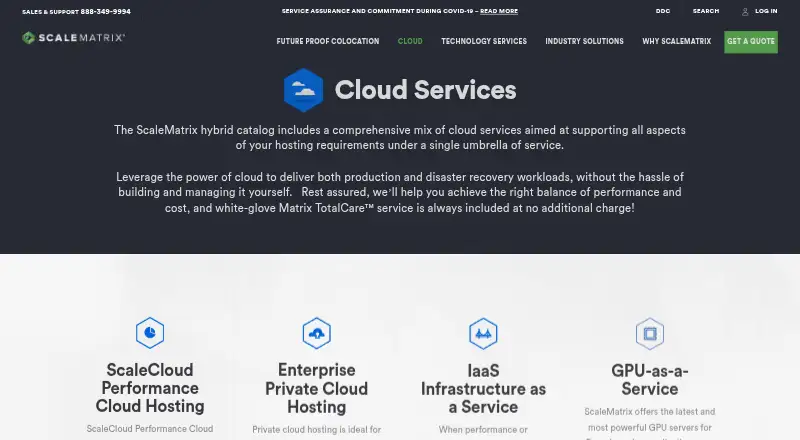This screenshot has width=800, height=440.
Task: Click the IaaS Infrastructure hexagon icon
Action: (483, 333)
